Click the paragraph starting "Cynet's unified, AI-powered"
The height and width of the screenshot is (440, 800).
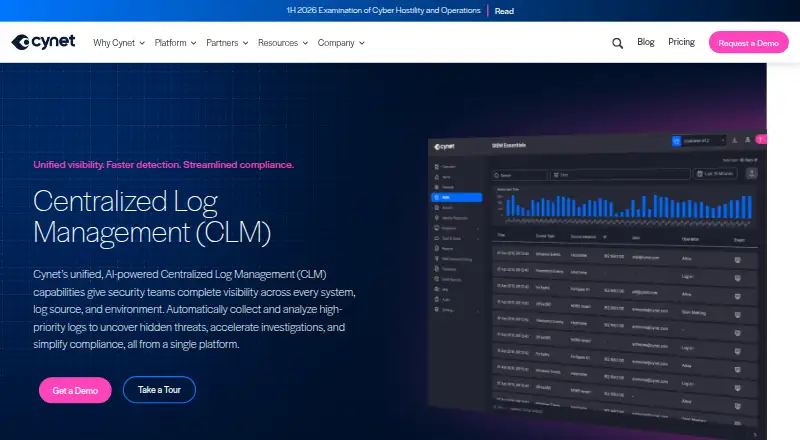pyautogui.click(x=194, y=309)
